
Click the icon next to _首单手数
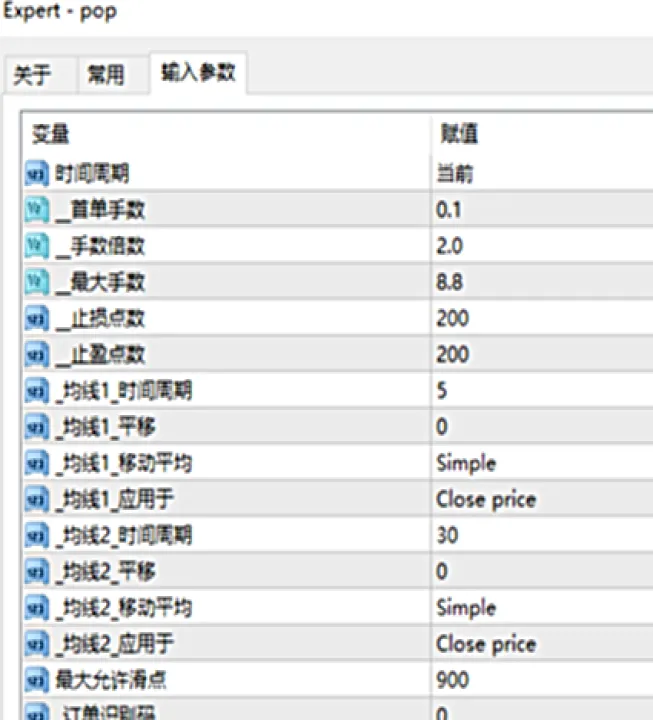point(36,211)
